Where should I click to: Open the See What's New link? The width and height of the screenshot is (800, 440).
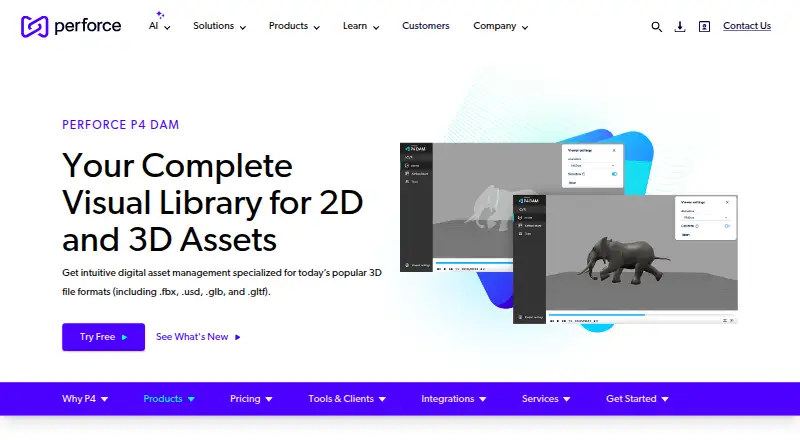pyautogui.click(x=198, y=337)
